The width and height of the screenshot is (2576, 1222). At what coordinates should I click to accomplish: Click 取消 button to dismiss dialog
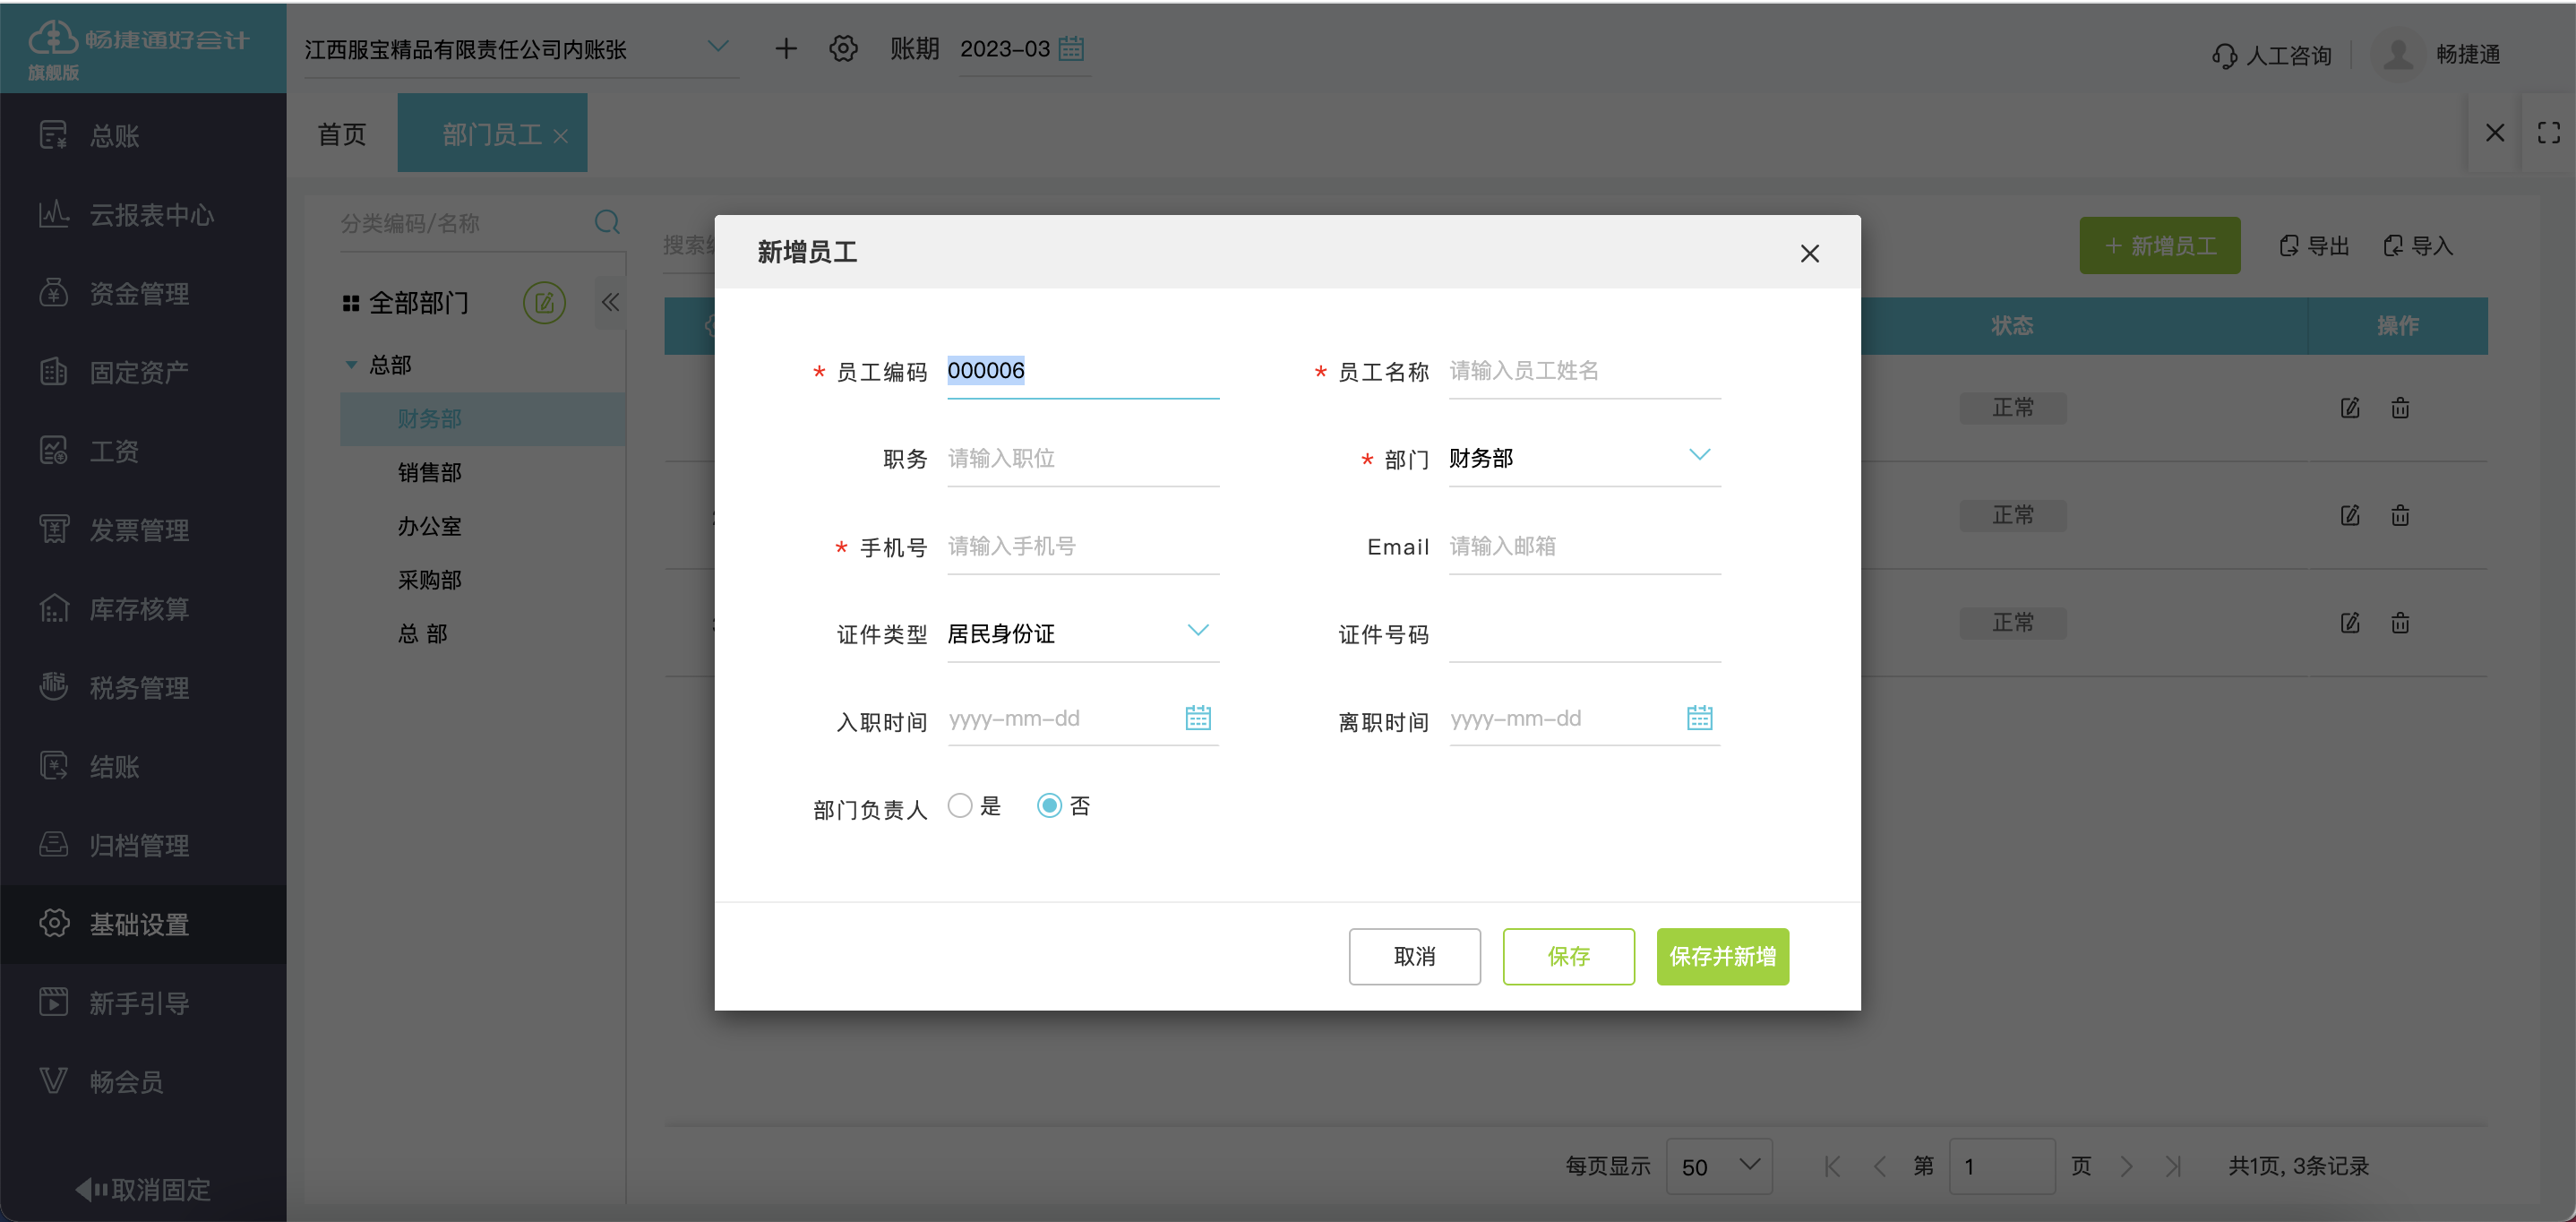click(x=1418, y=956)
